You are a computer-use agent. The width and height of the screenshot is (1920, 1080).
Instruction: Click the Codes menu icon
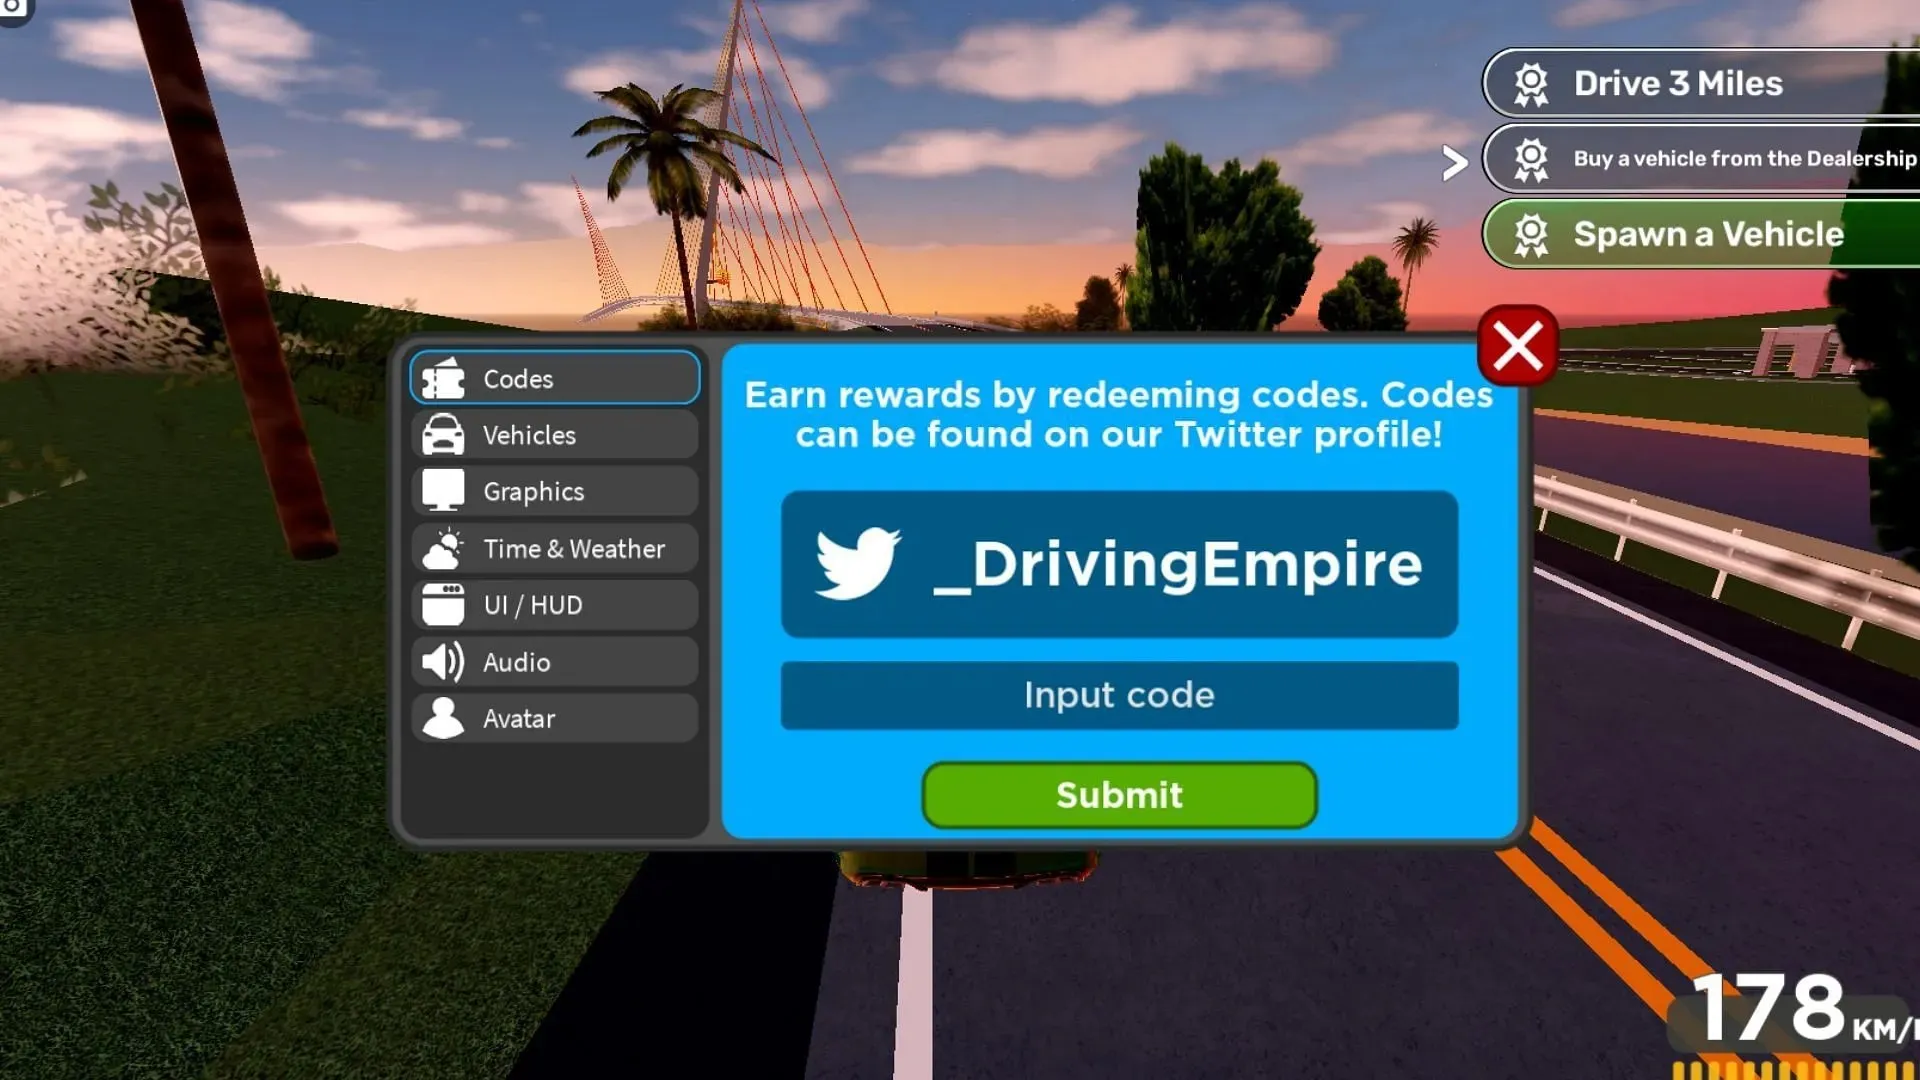[x=443, y=378]
